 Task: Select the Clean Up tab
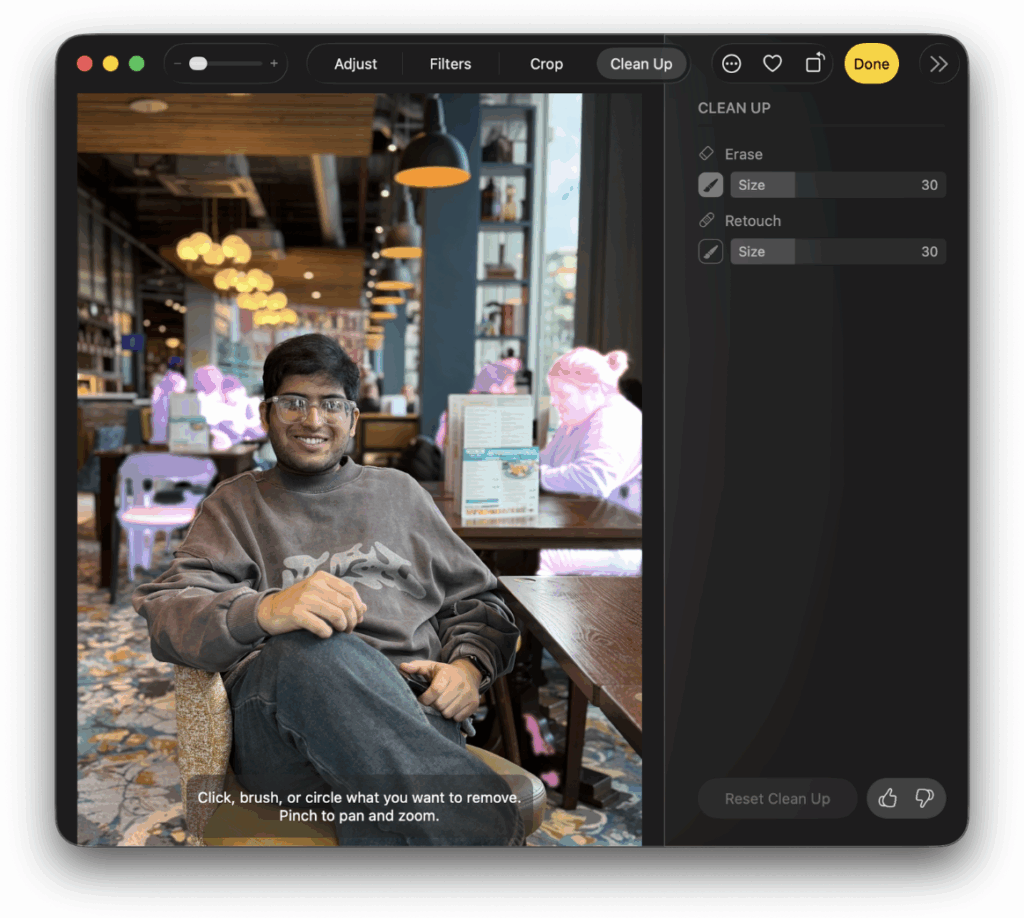(641, 64)
